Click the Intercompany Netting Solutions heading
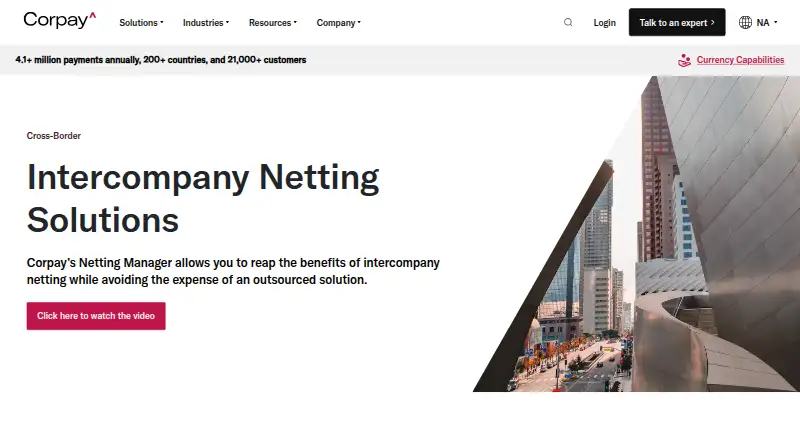The width and height of the screenshot is (800, 440). [x=203, y=199]
